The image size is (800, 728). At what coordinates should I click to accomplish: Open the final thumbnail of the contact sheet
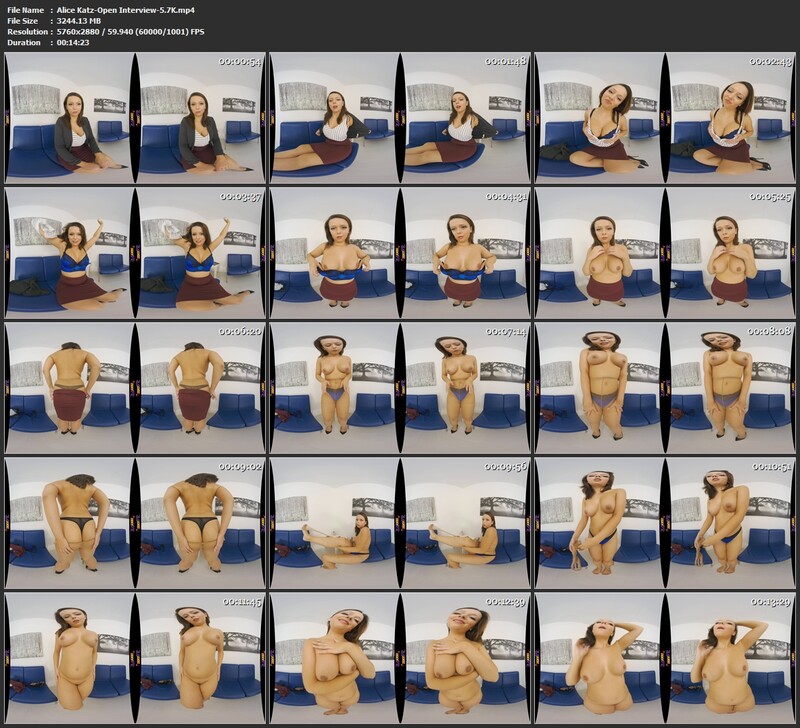(665, 655)
